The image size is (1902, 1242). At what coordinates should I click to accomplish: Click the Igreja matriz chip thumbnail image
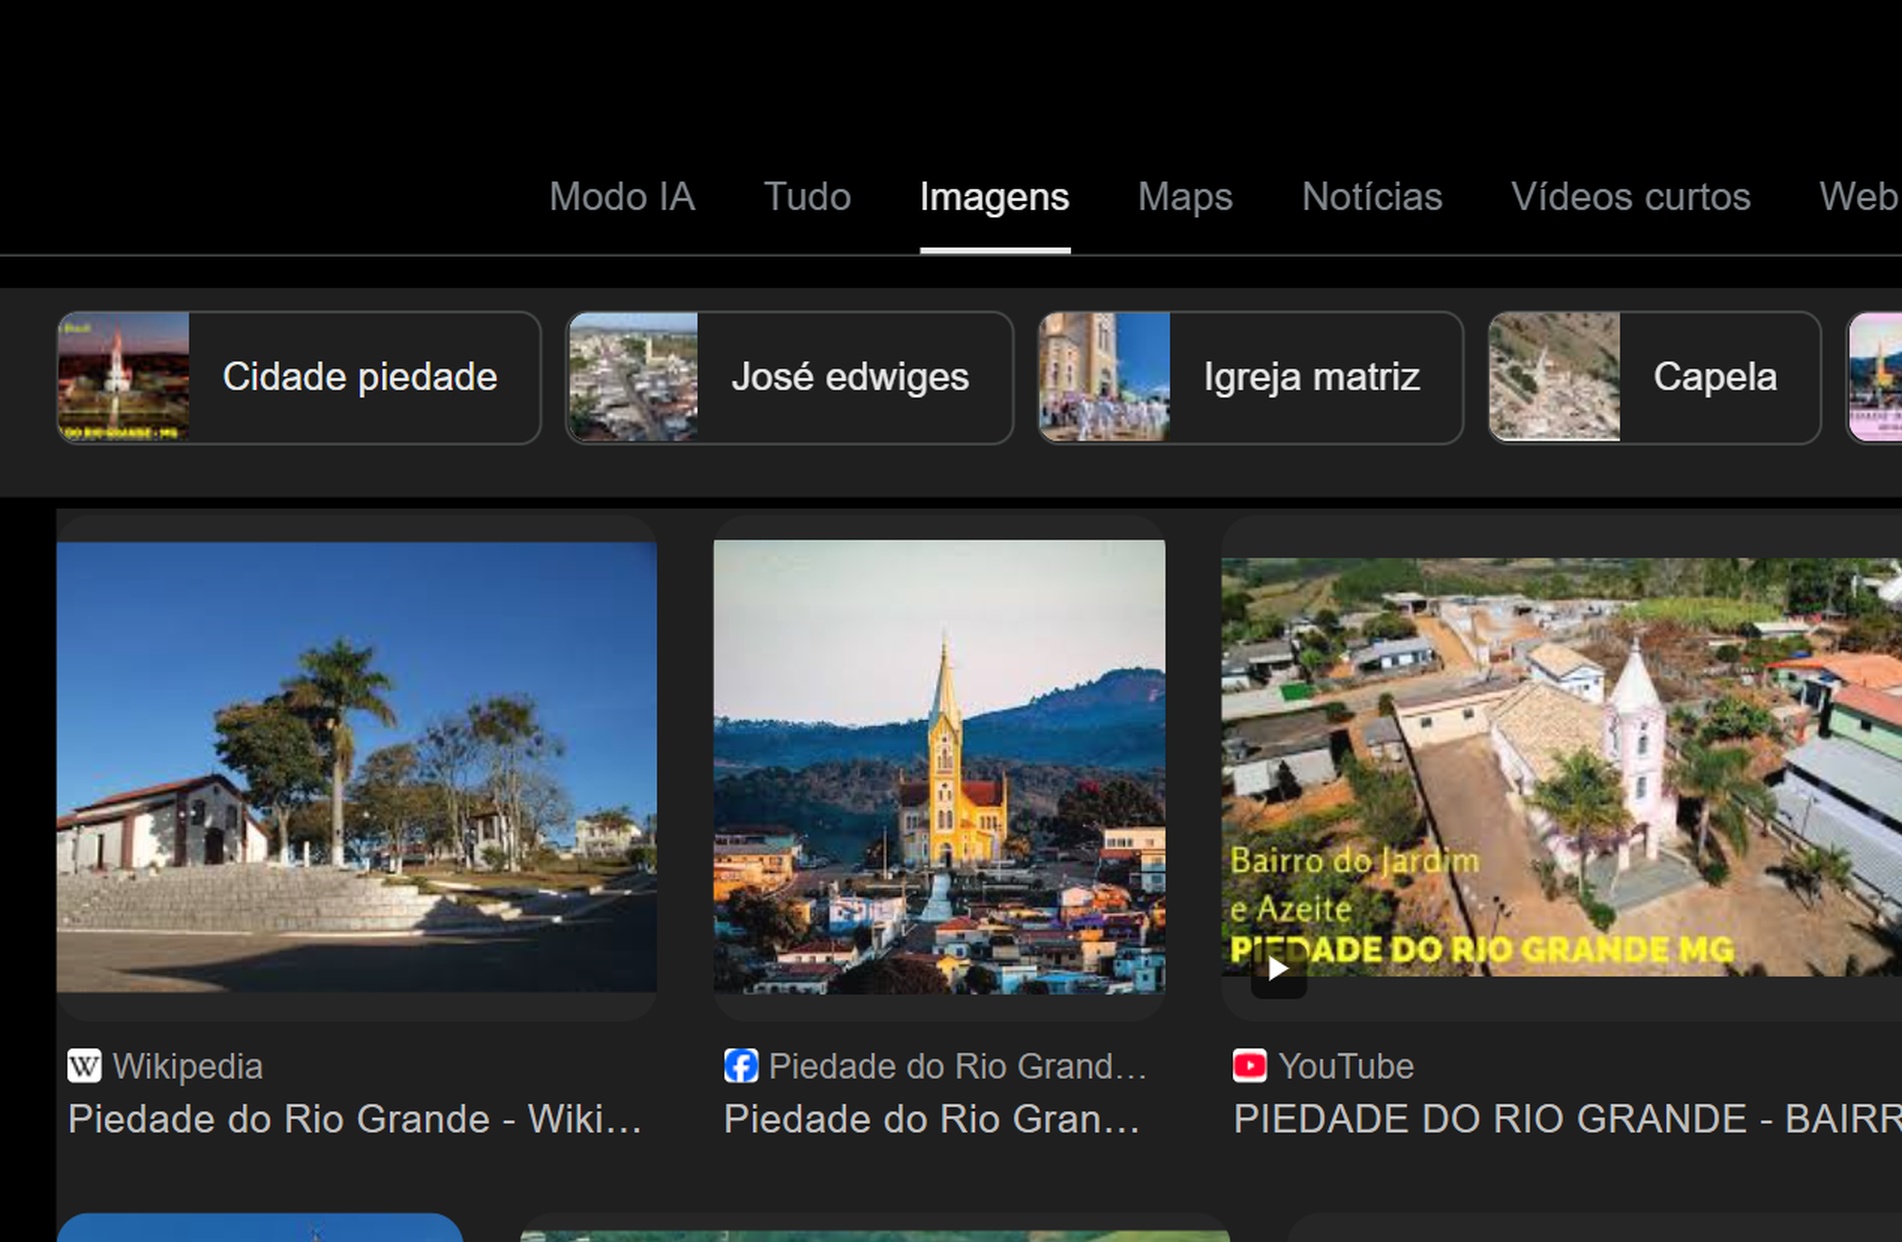[1105, 377]
